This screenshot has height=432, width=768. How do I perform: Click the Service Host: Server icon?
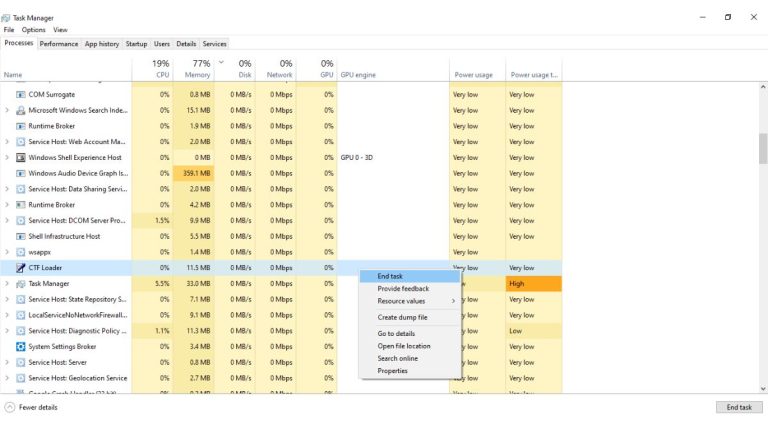21,362
